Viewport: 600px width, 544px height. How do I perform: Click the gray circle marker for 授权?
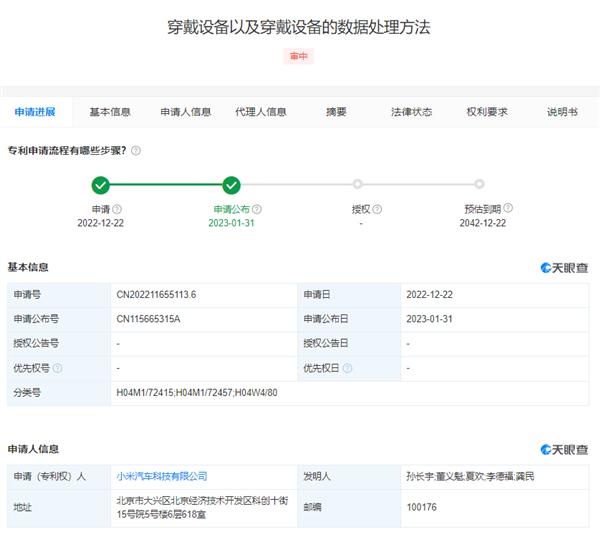(357, 184)
